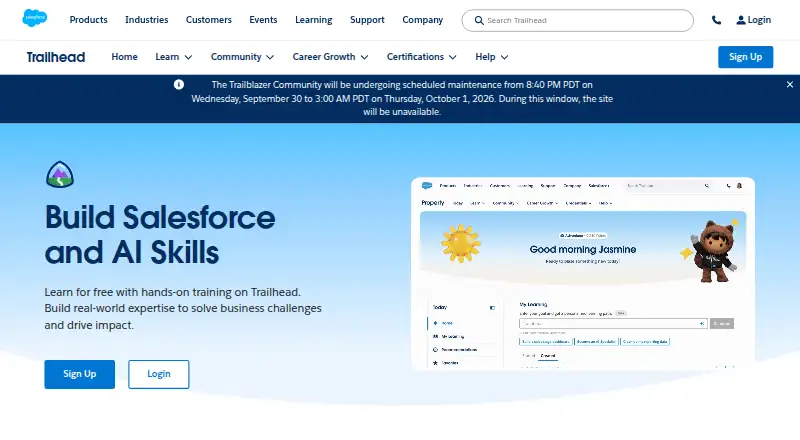Expand the Career Growth dropdown
This screenshot has width=800, height=440.
(330, 57)
